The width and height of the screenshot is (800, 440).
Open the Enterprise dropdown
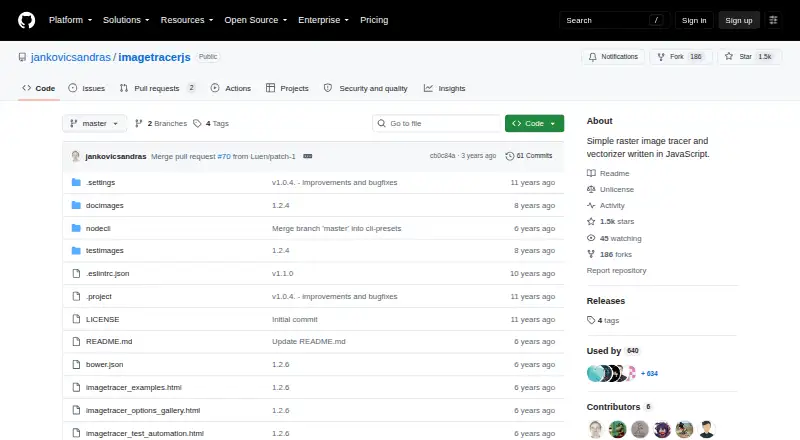coord(323,20)
